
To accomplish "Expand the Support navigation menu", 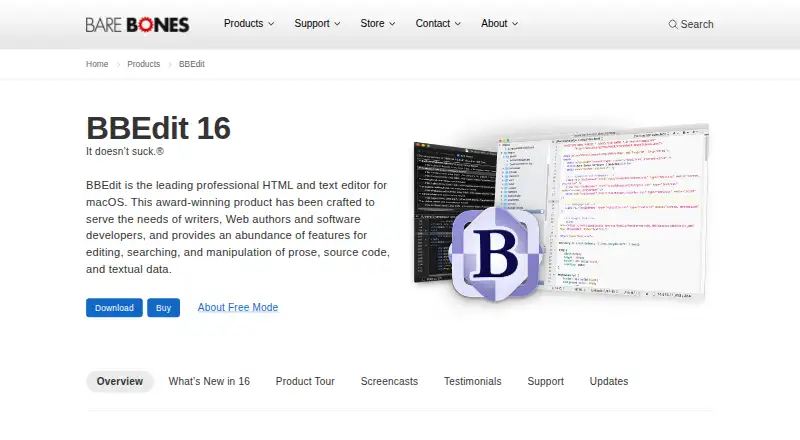I will pyautogui.click(x=317, y=23).
